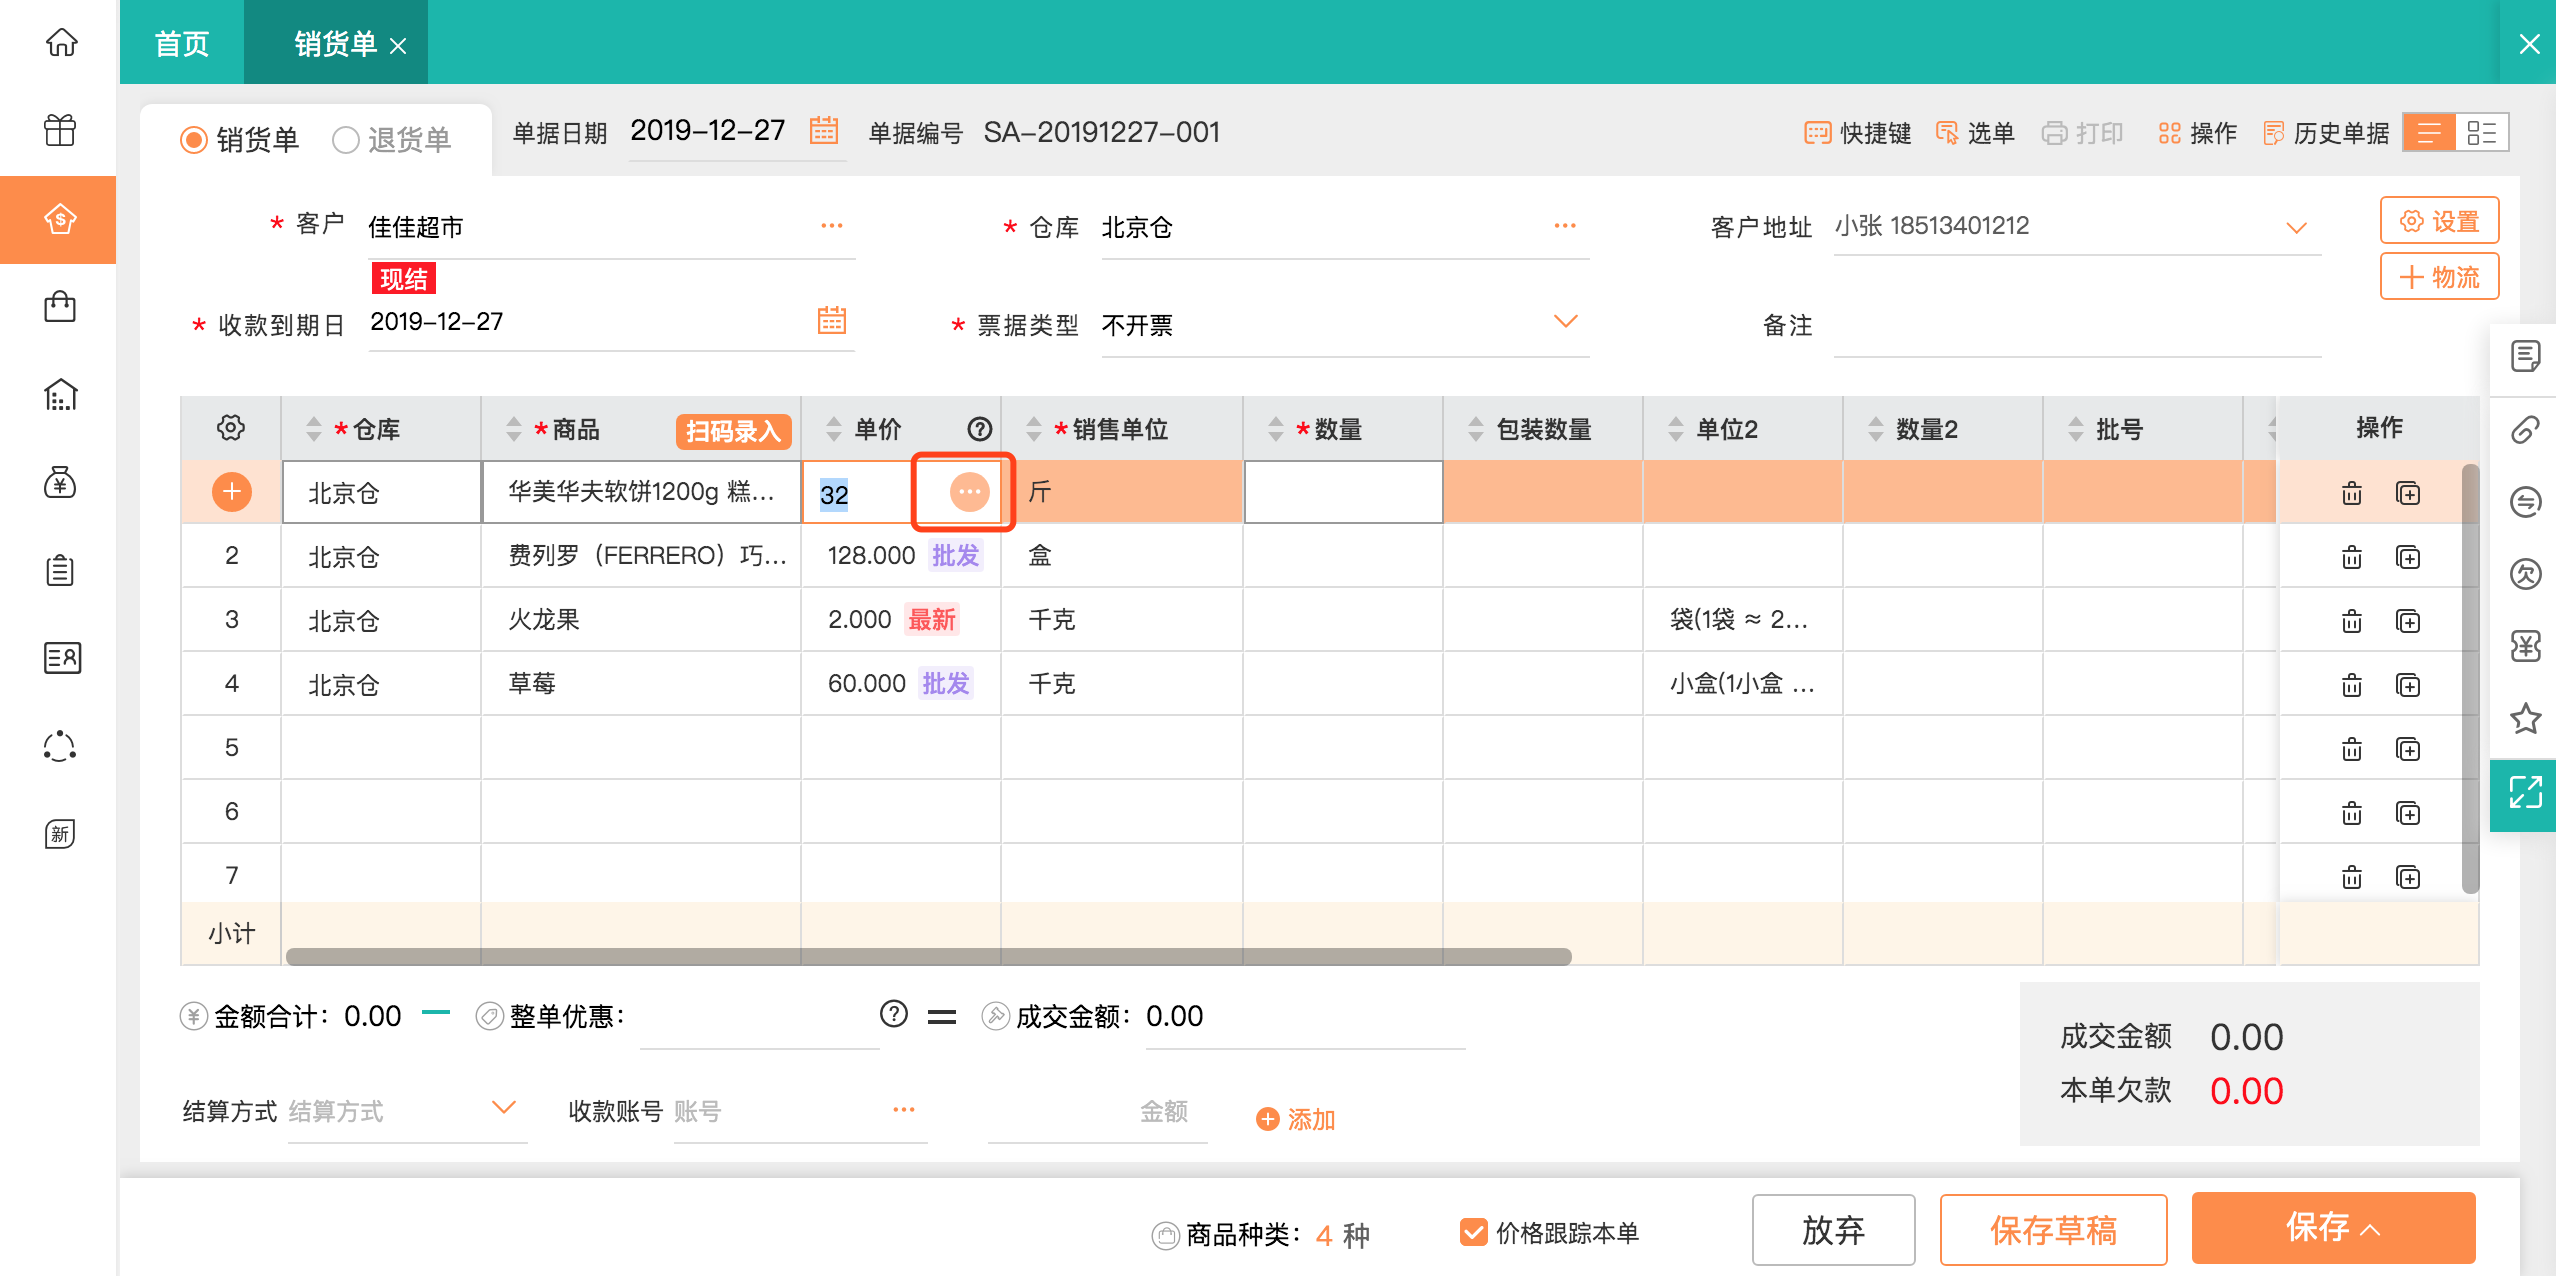Click the scan barcode entry icon
The width and height of the screenshot is (2556, 1276).
click(x=730, y=430)
